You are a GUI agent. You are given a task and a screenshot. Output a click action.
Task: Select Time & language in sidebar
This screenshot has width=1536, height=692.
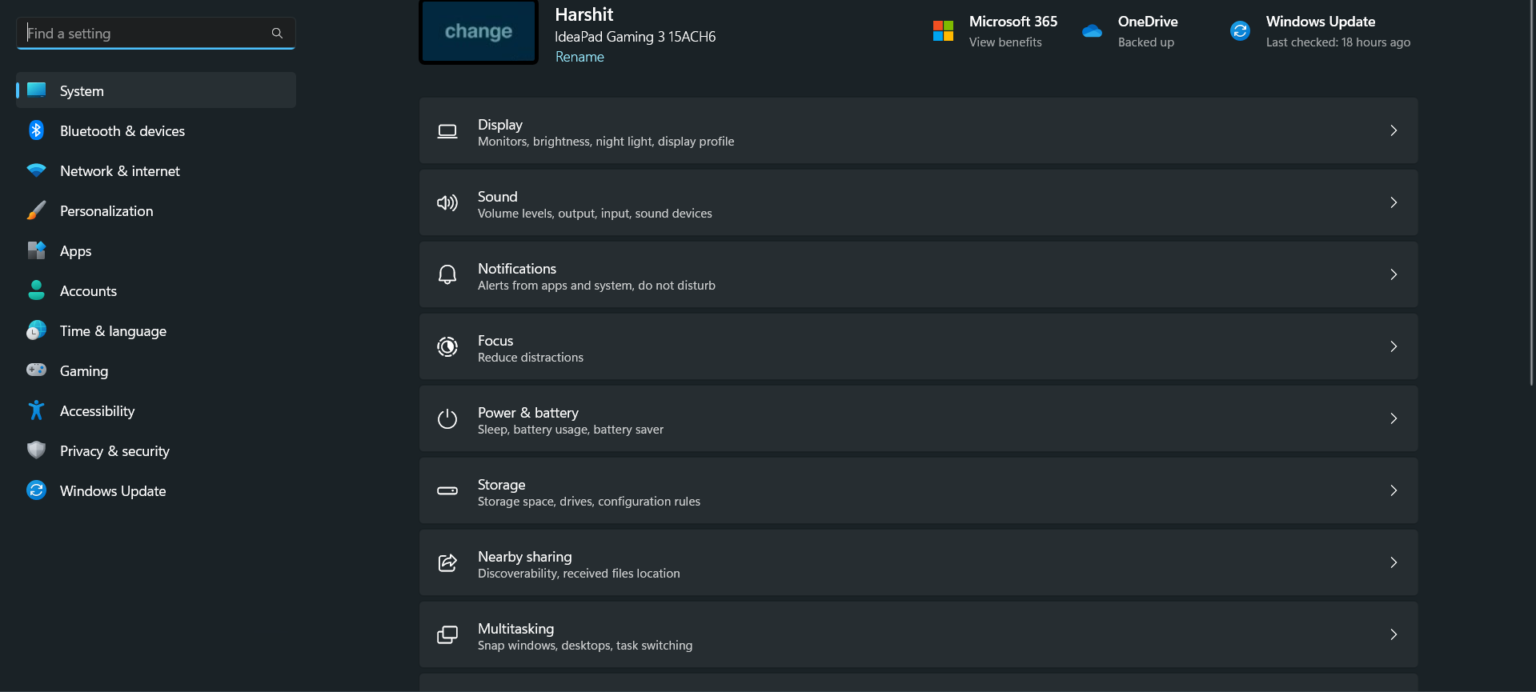[112, 330]
